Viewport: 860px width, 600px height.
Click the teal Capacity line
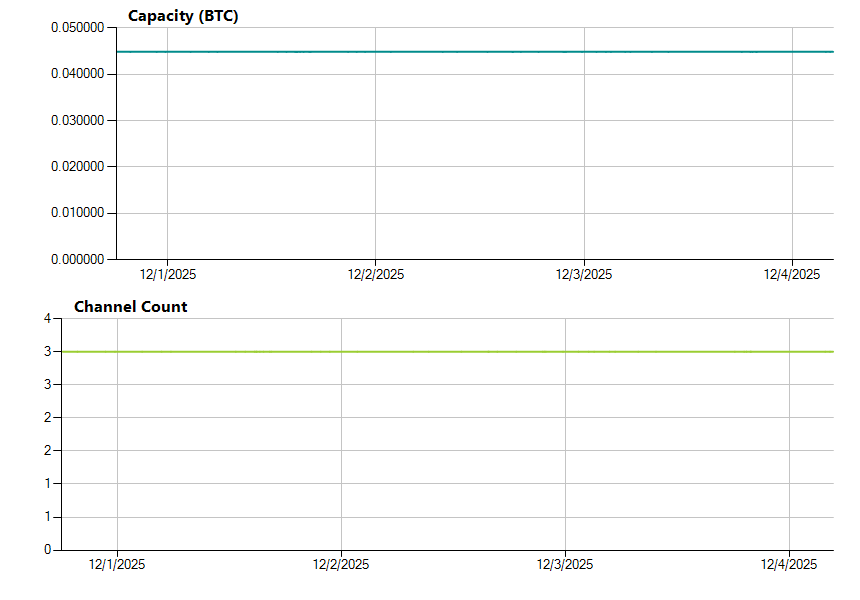(x=475, y=51)
